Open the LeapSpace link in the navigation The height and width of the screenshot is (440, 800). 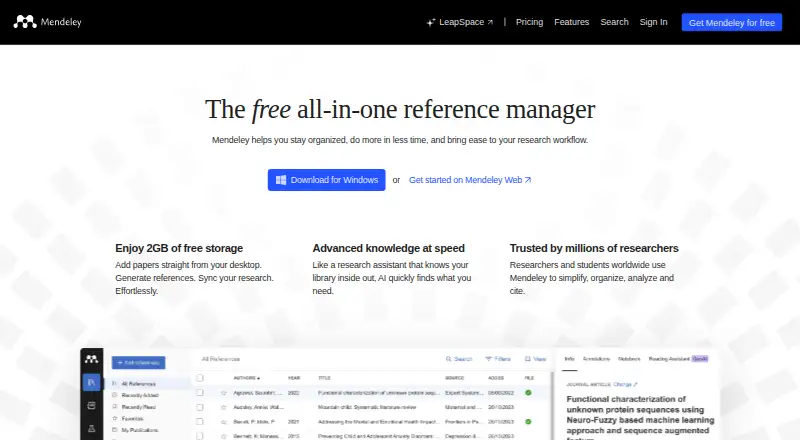tap(460, 22)
